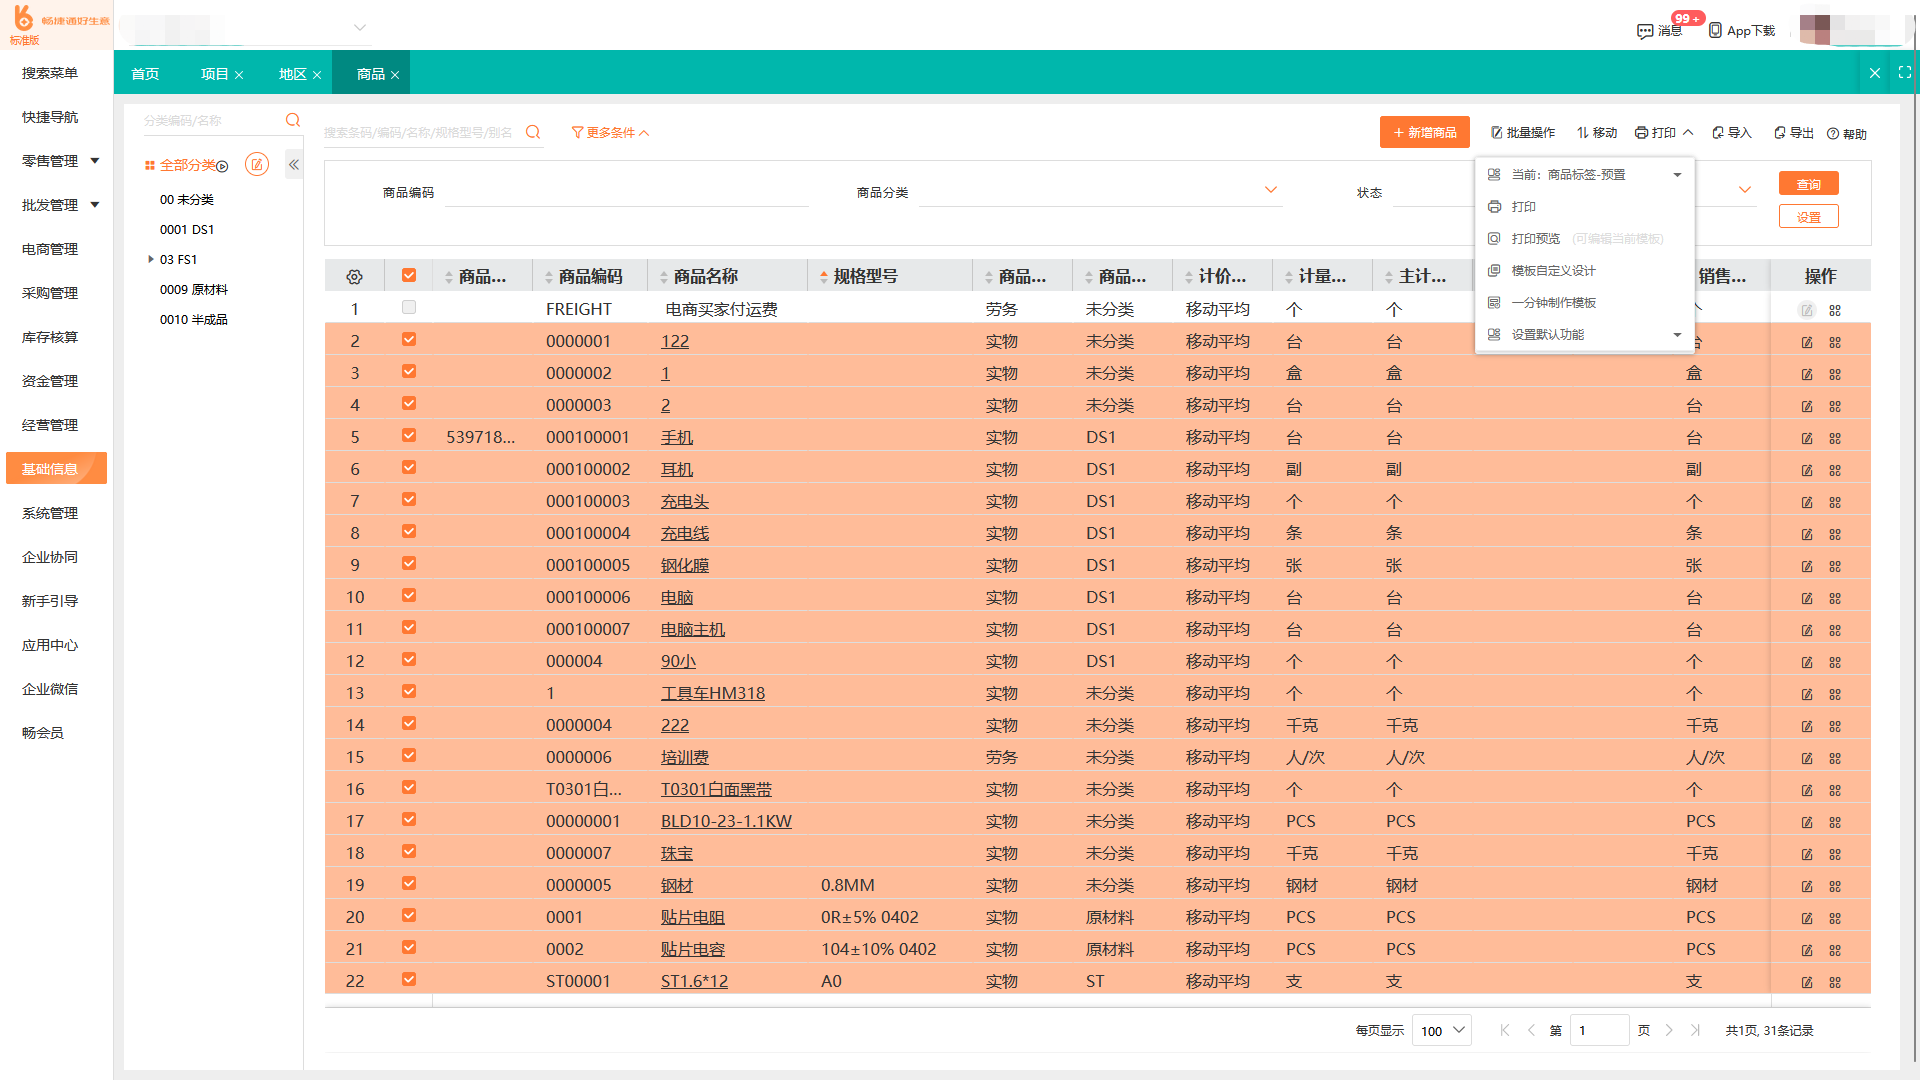Image resolution: width=1920 pixels, height=1080 pixels.
Task: Click 基础信息 sidebar menu item
Action: [x=53, y=468]
